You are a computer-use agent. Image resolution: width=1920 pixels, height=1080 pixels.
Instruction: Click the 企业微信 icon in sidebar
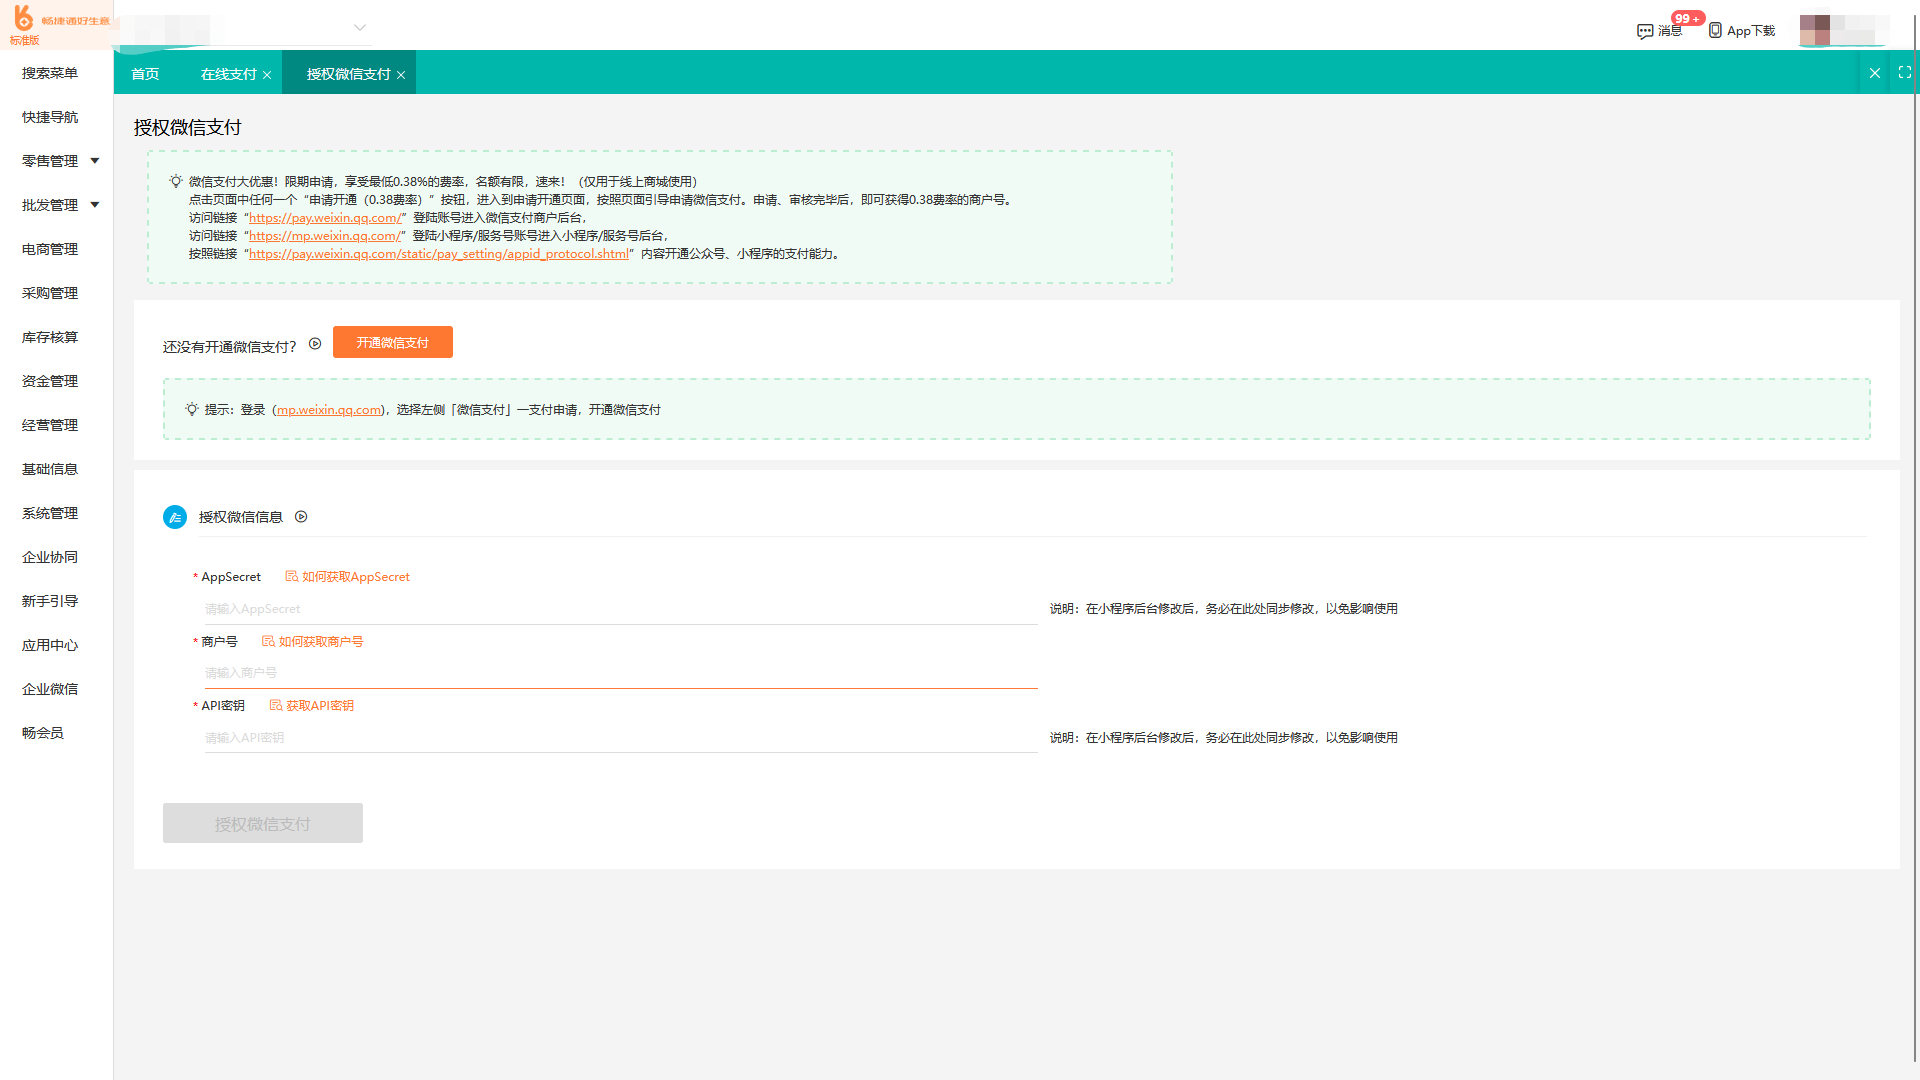pyautogui.click(x=50, y=688)
